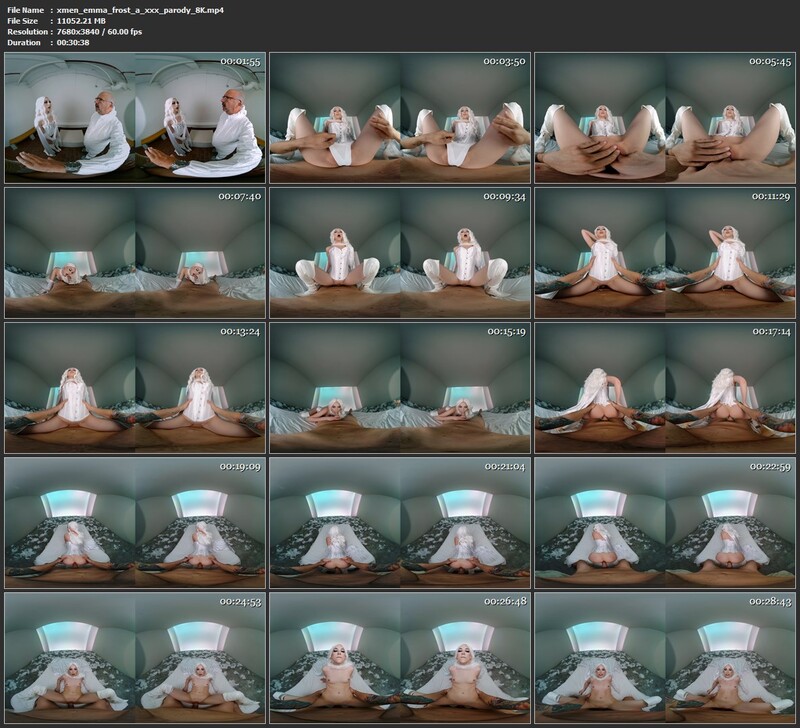Click the thumbnail timestamped 00:07:40
The height and width of the screenshot is (728, 800).
point(134,252)
